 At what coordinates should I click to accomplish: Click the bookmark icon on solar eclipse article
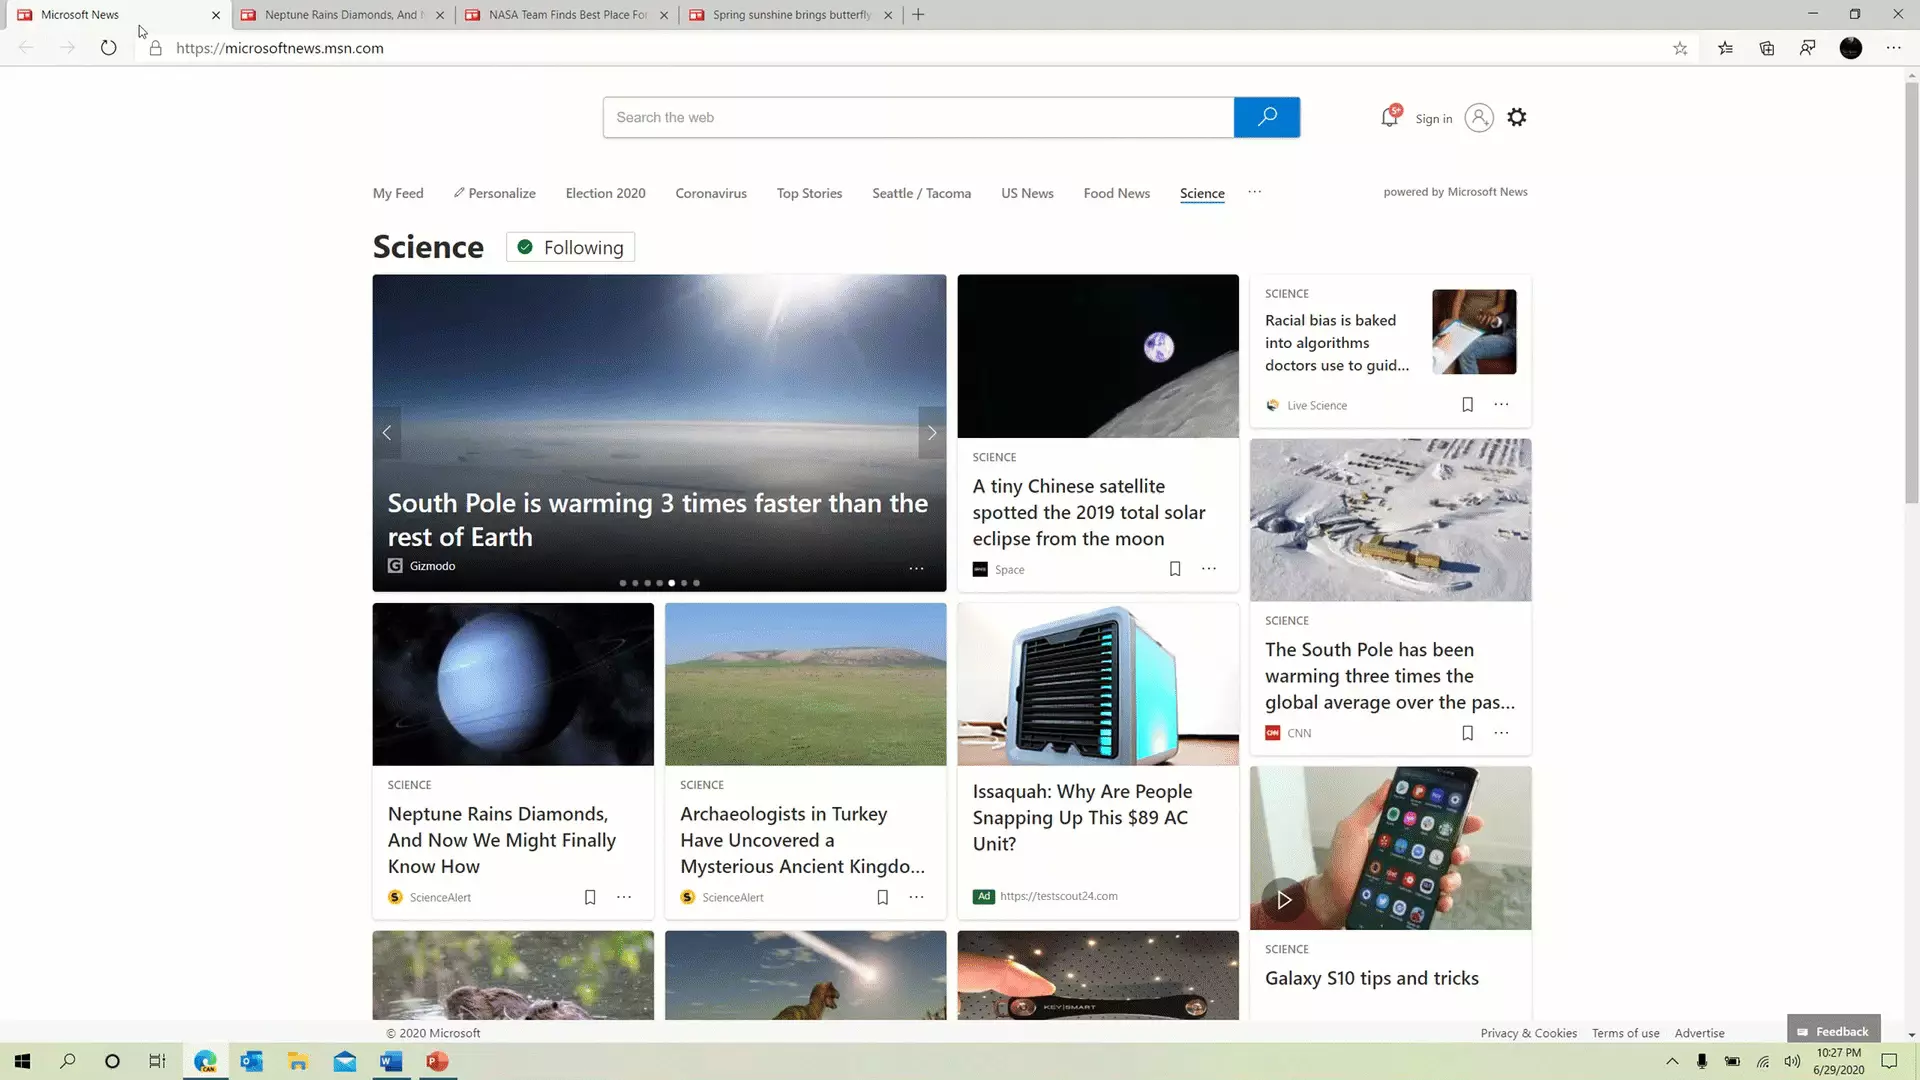click(x=1174, y=567)
